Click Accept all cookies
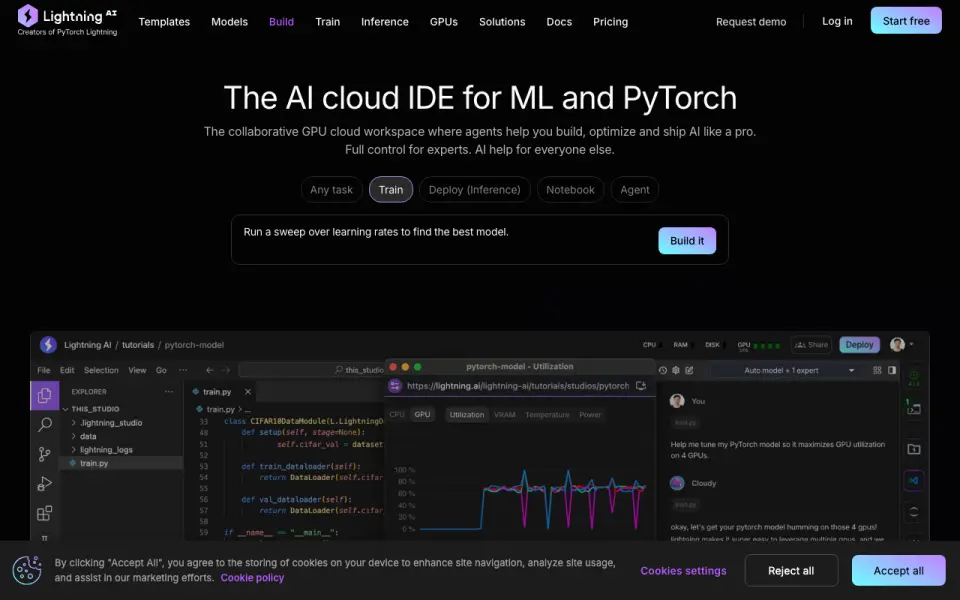The height and width of the screenshot is (600, 960). pyautogui.click(x=898, y=571)
